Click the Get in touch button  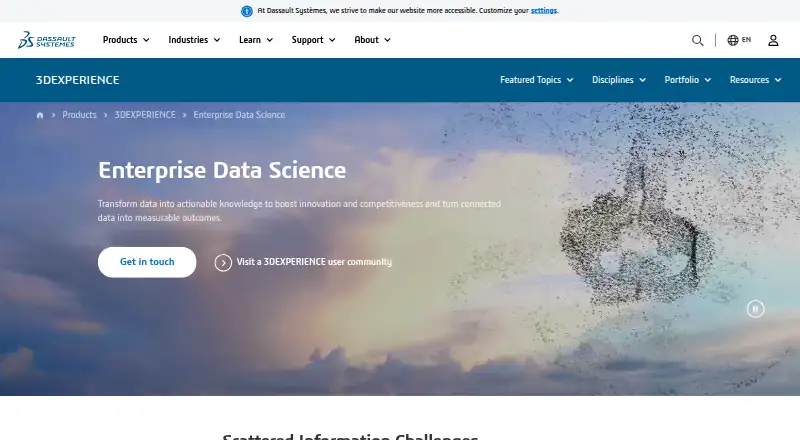point(147,262)
